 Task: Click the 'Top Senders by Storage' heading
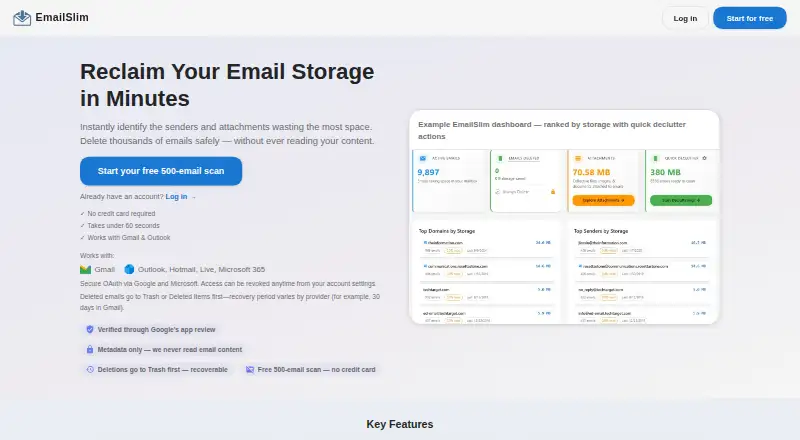pyautogui.click(x=601, y=231)
